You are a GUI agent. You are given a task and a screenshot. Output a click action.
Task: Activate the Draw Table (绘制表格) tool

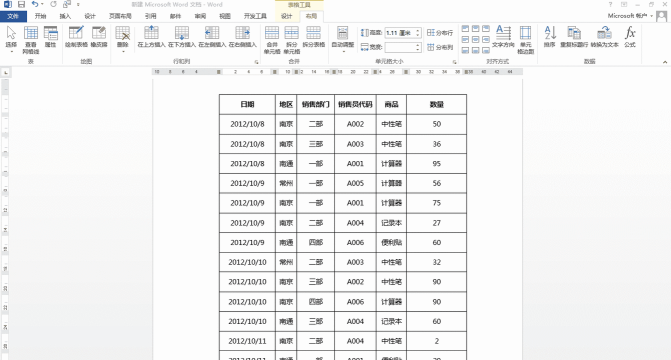76,37
